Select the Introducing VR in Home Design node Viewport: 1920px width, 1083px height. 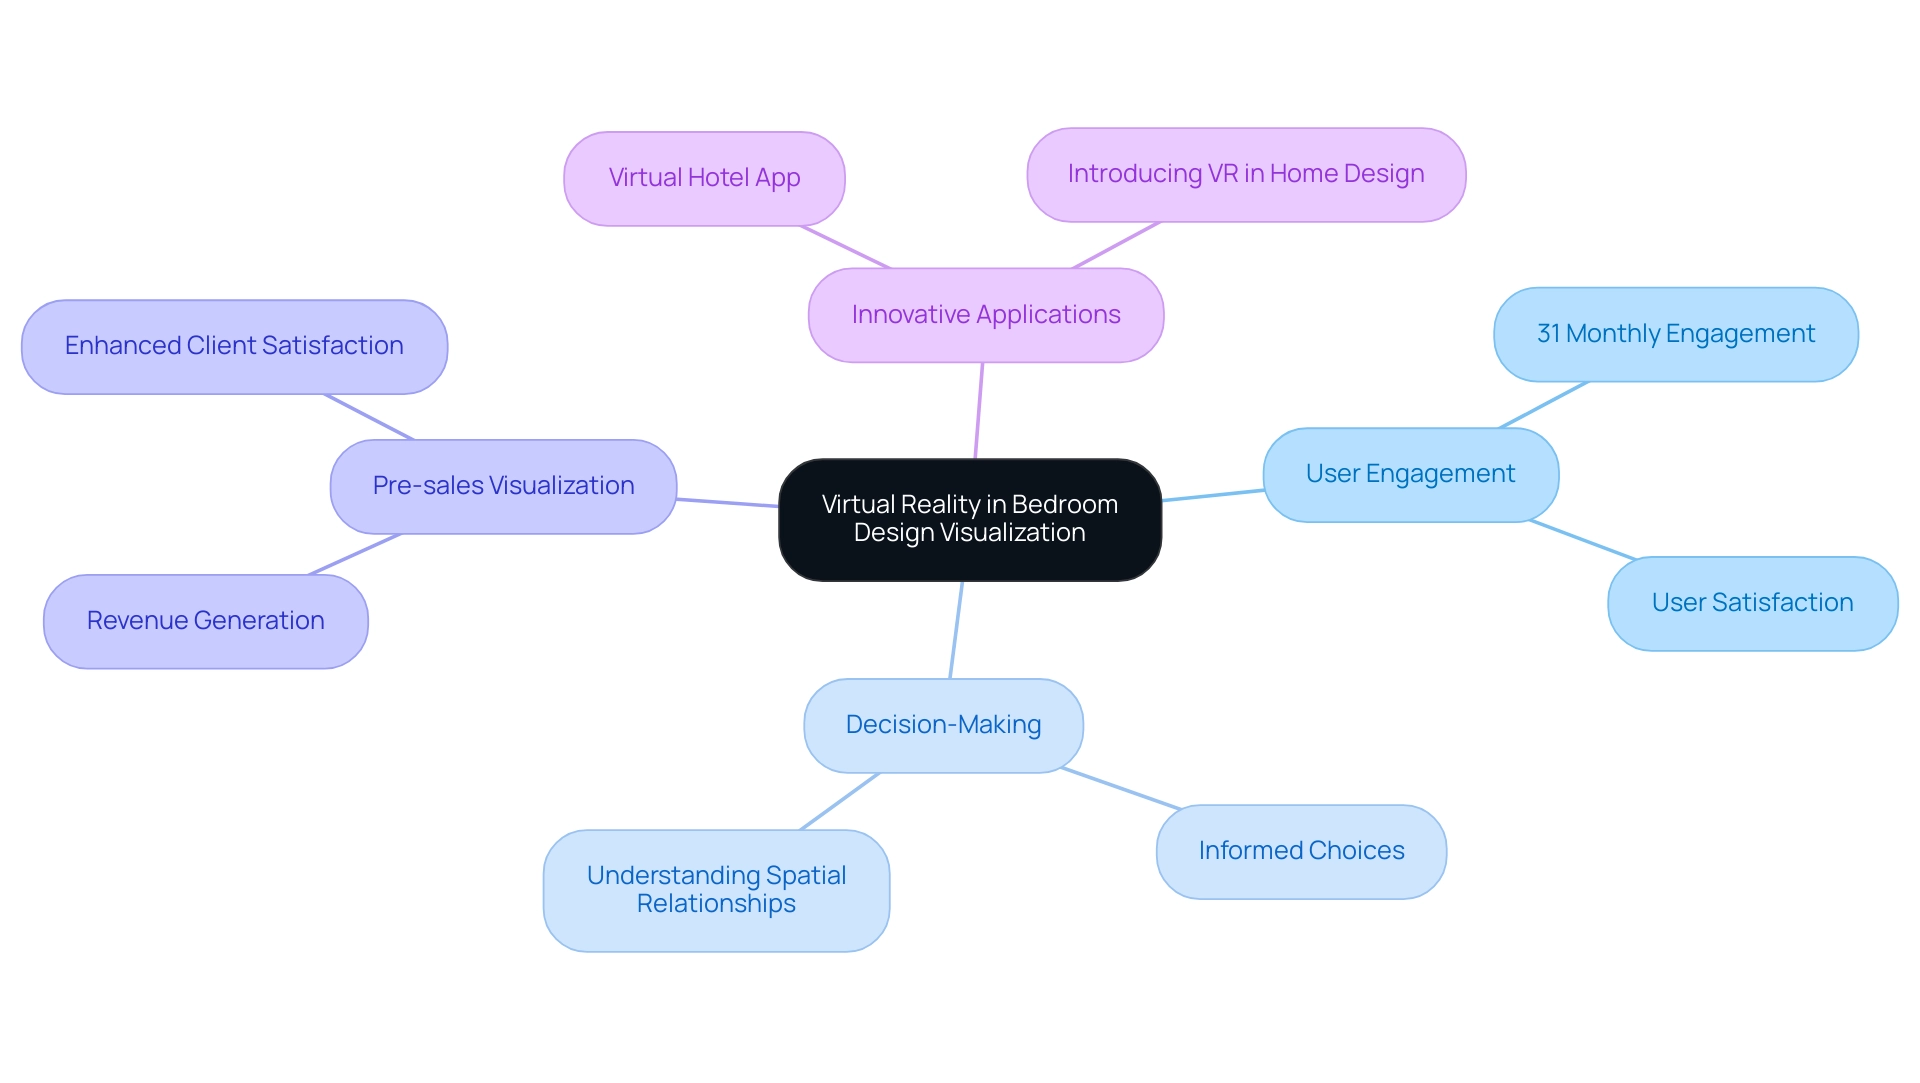pos(1247,173)
